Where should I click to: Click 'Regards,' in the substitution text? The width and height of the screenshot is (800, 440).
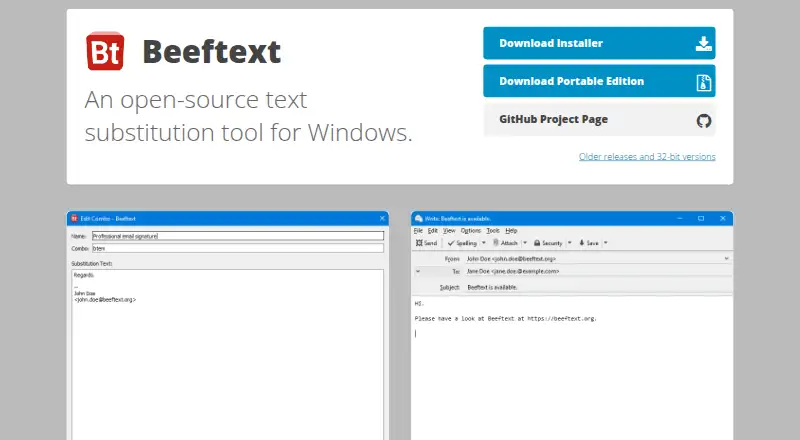pos(84,275)
